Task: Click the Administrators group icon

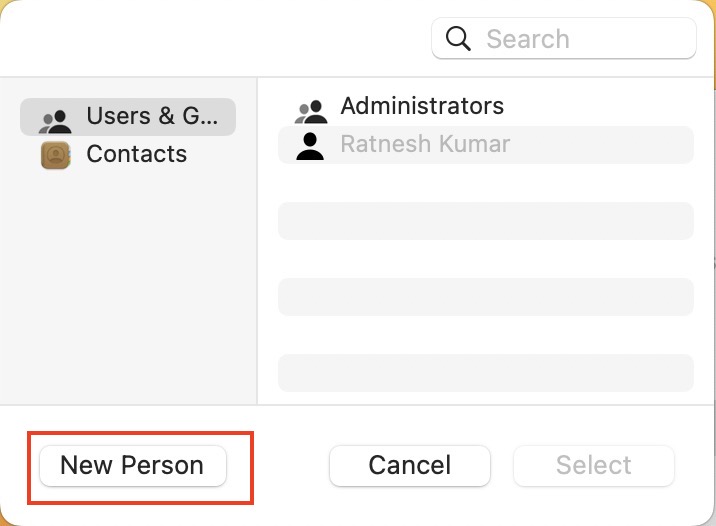Action: point(311,112)
